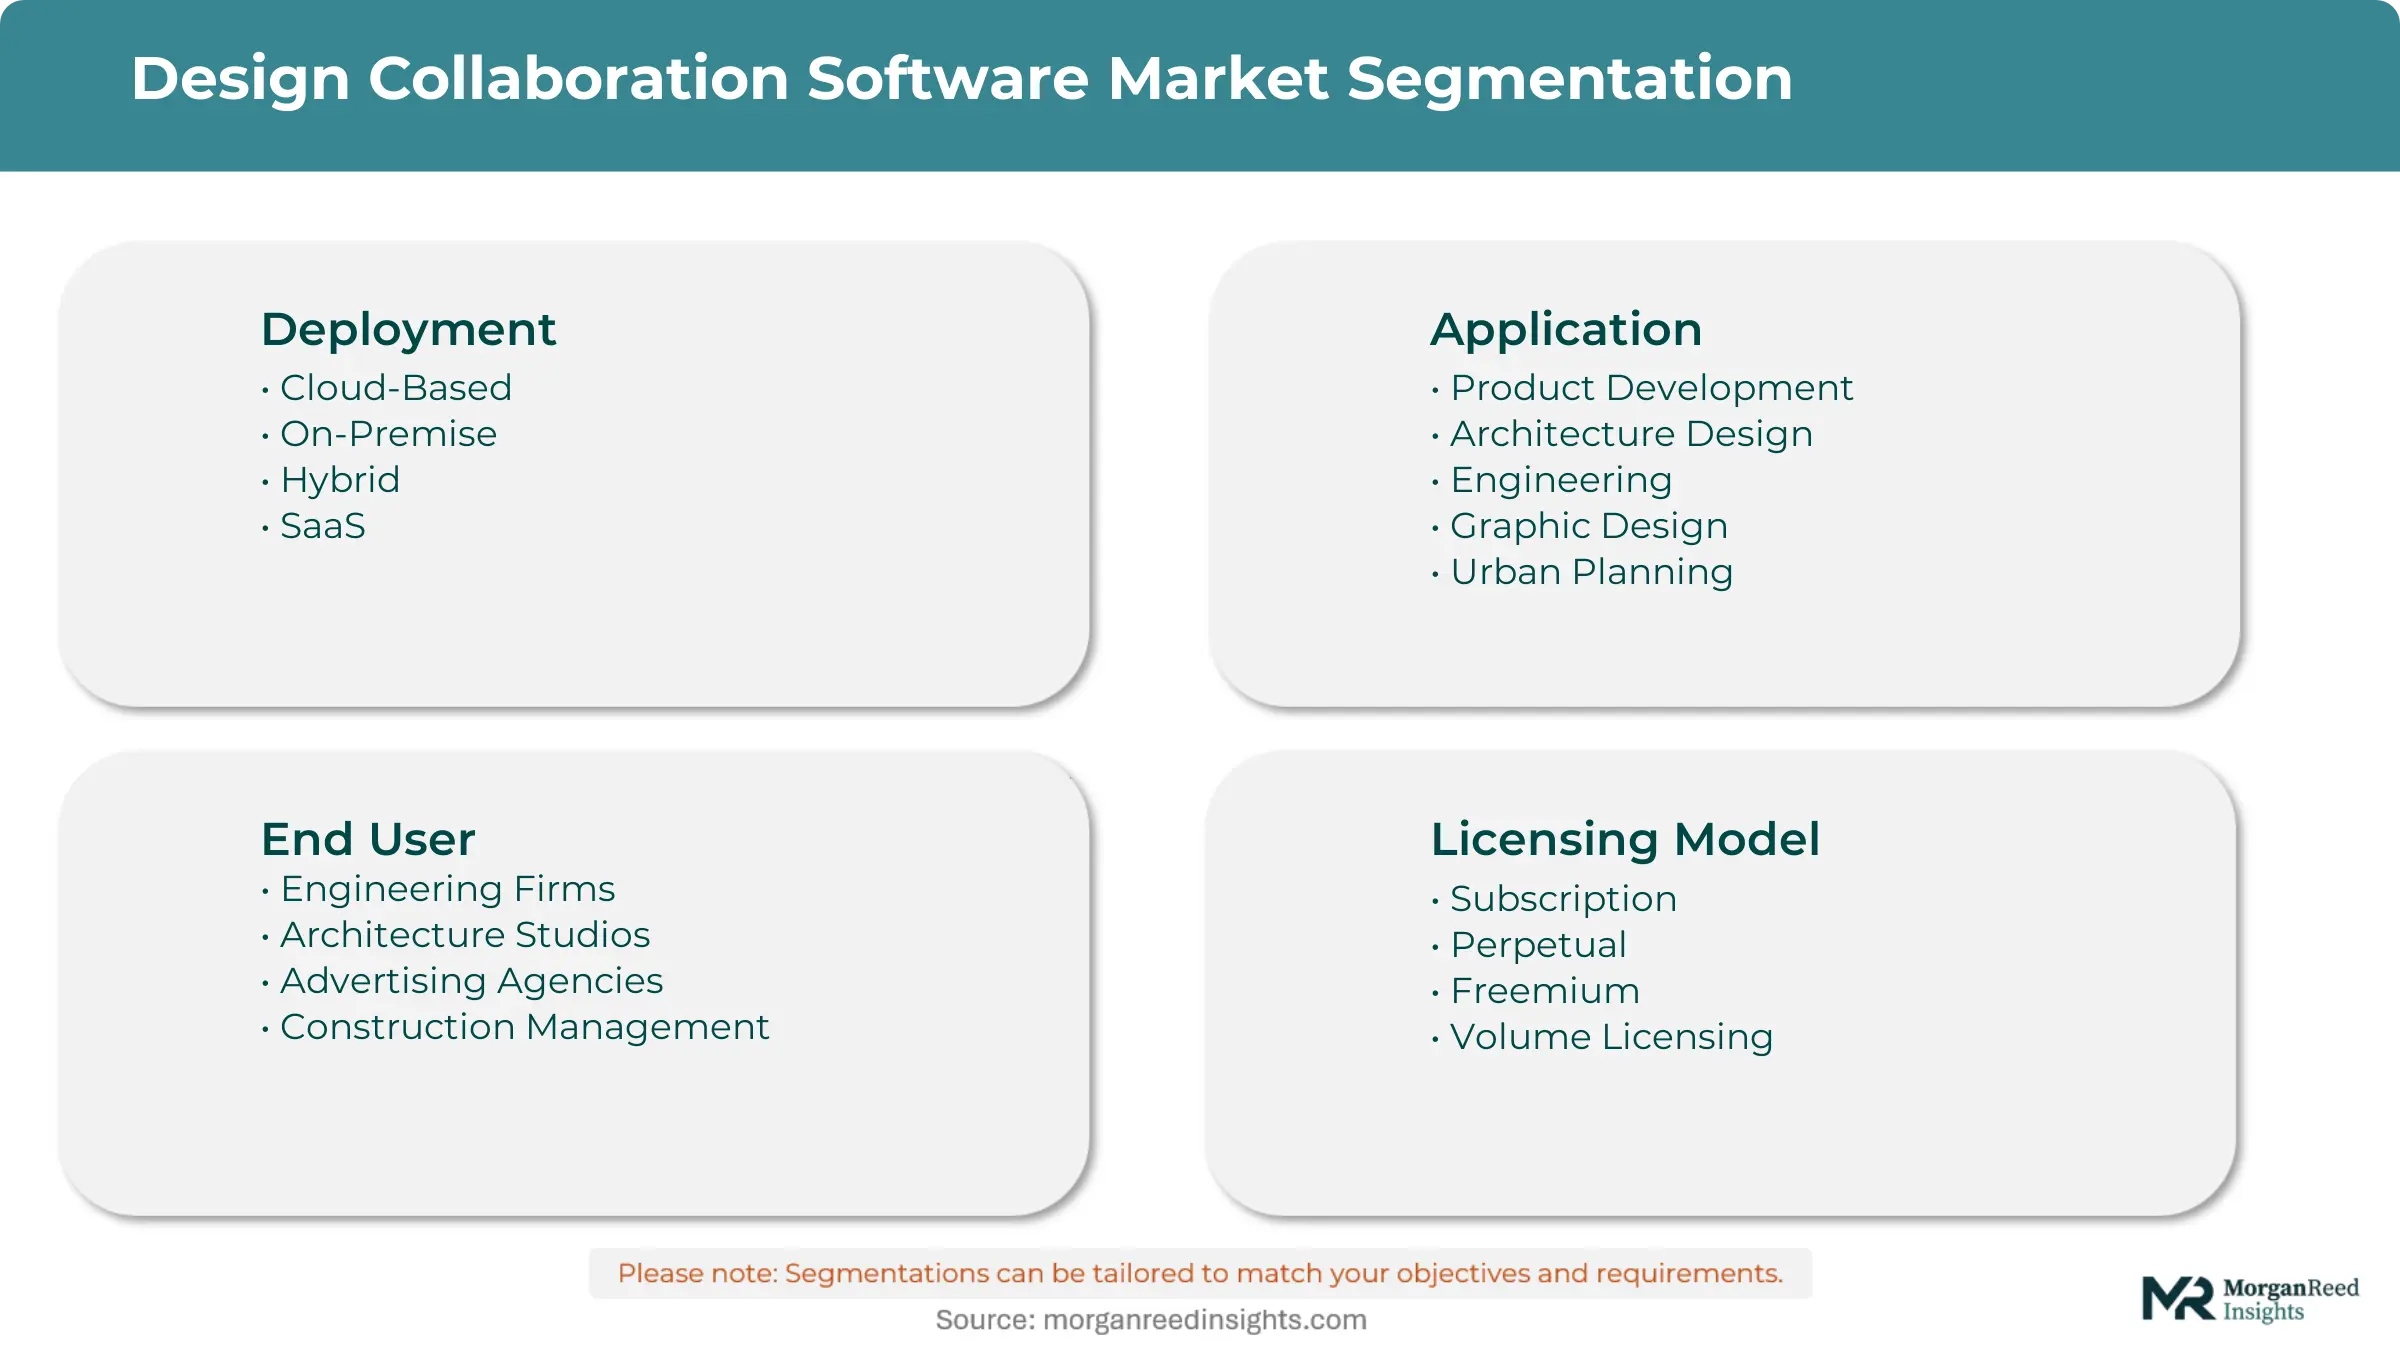The image size is (2400, 1350).
Task: Click the teal title banner
Action: [1200, 80]
